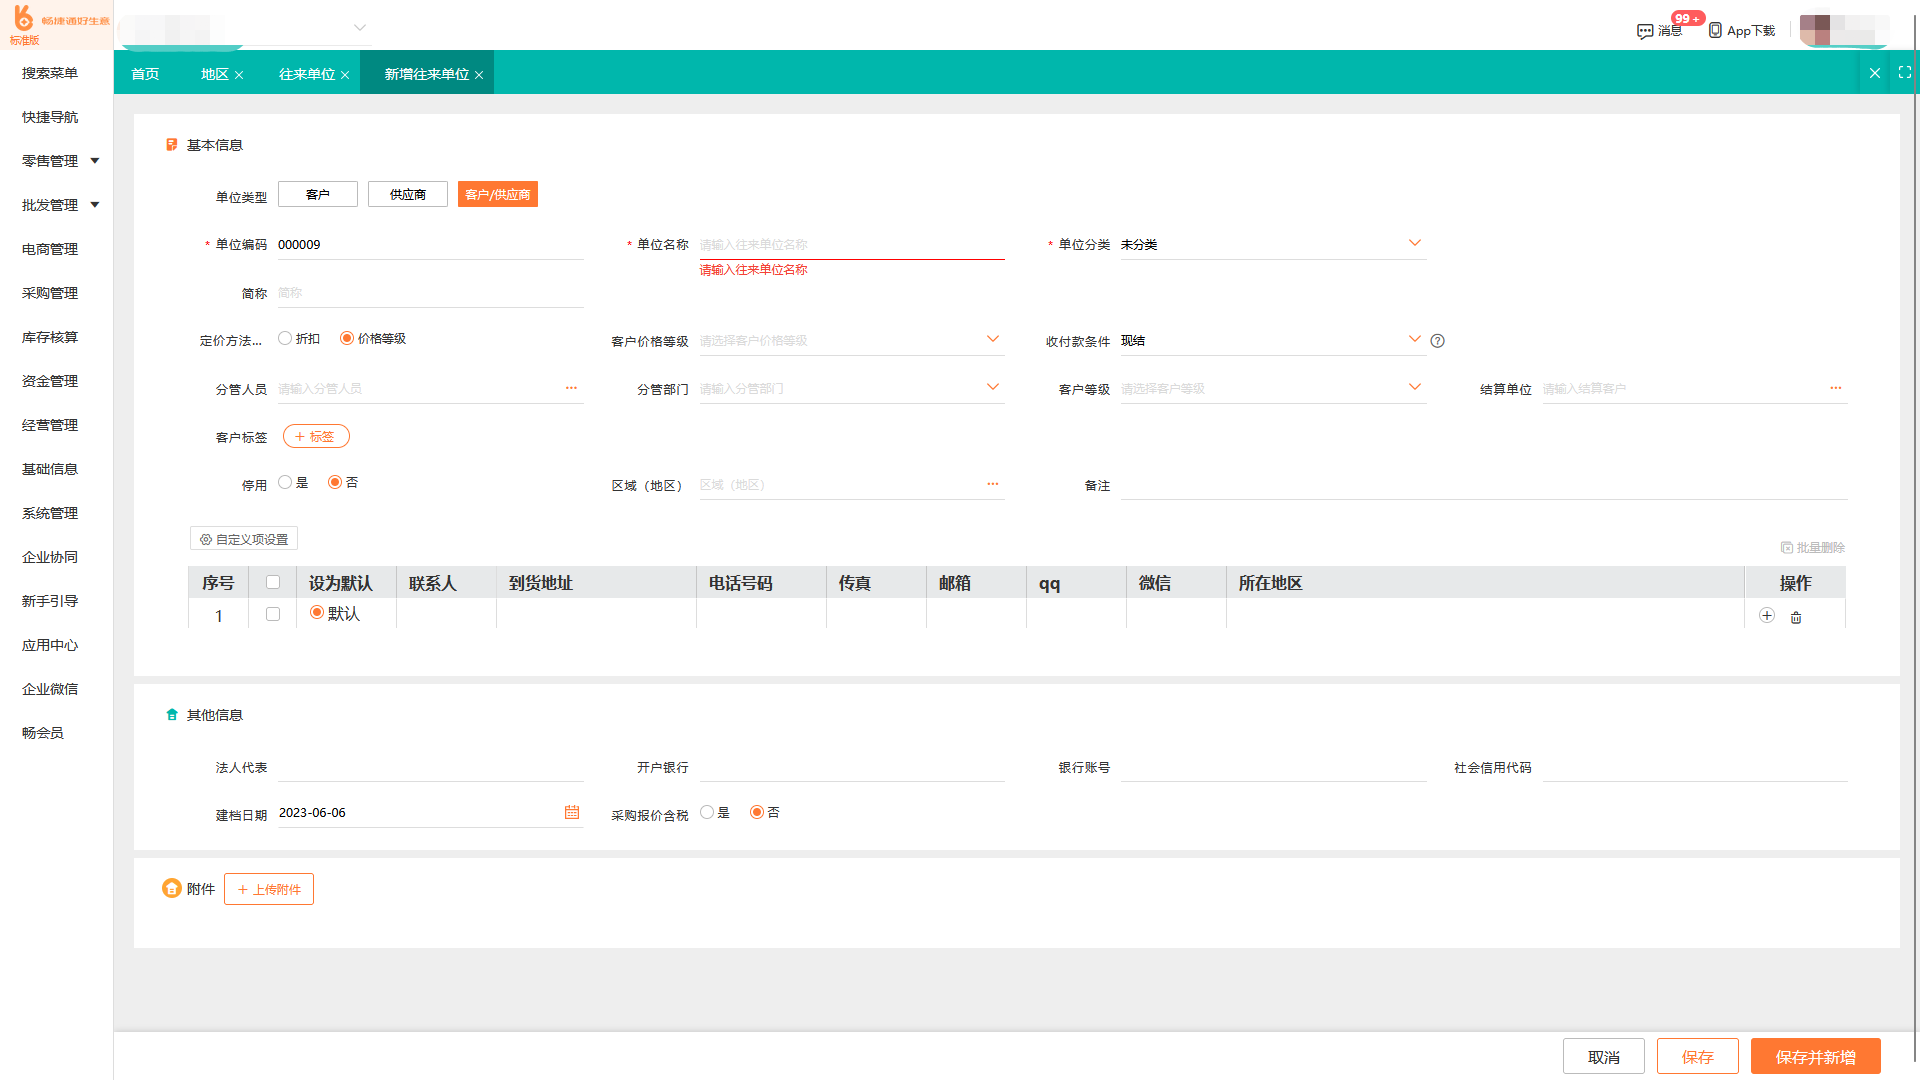Viewport: 1920px width, 1080px height.
Task: Click the 基本信息 section collapse icon
Action: [x=173, y=145]
